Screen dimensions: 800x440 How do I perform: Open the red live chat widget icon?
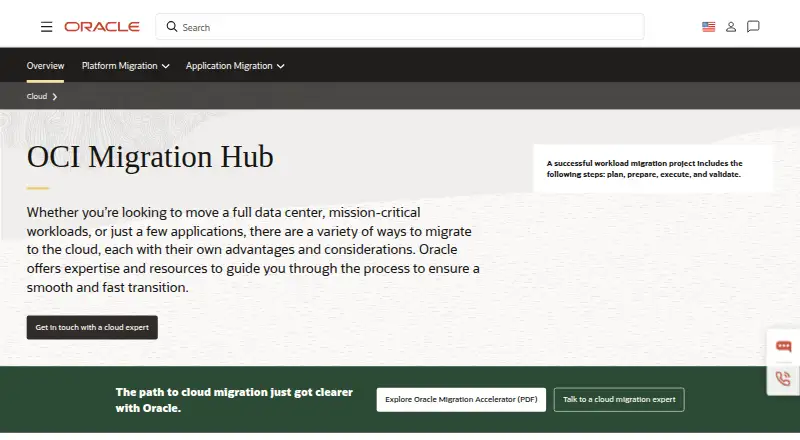point(783,347)
